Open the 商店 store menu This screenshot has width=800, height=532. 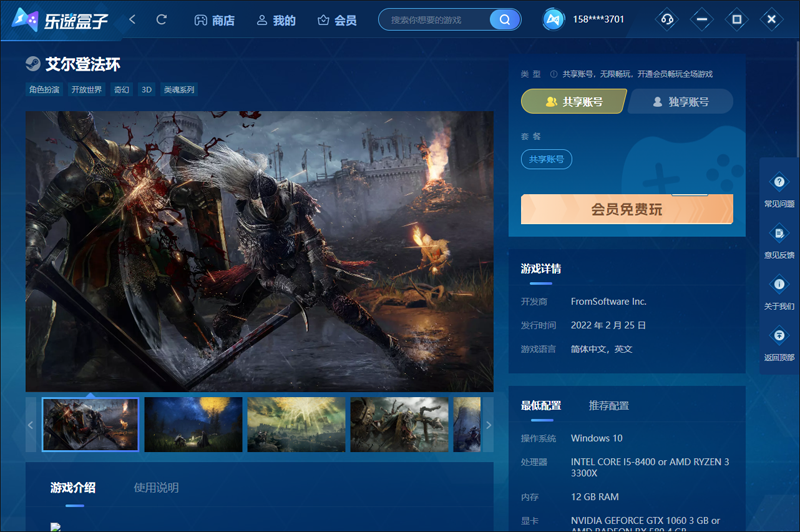(213, 20)
